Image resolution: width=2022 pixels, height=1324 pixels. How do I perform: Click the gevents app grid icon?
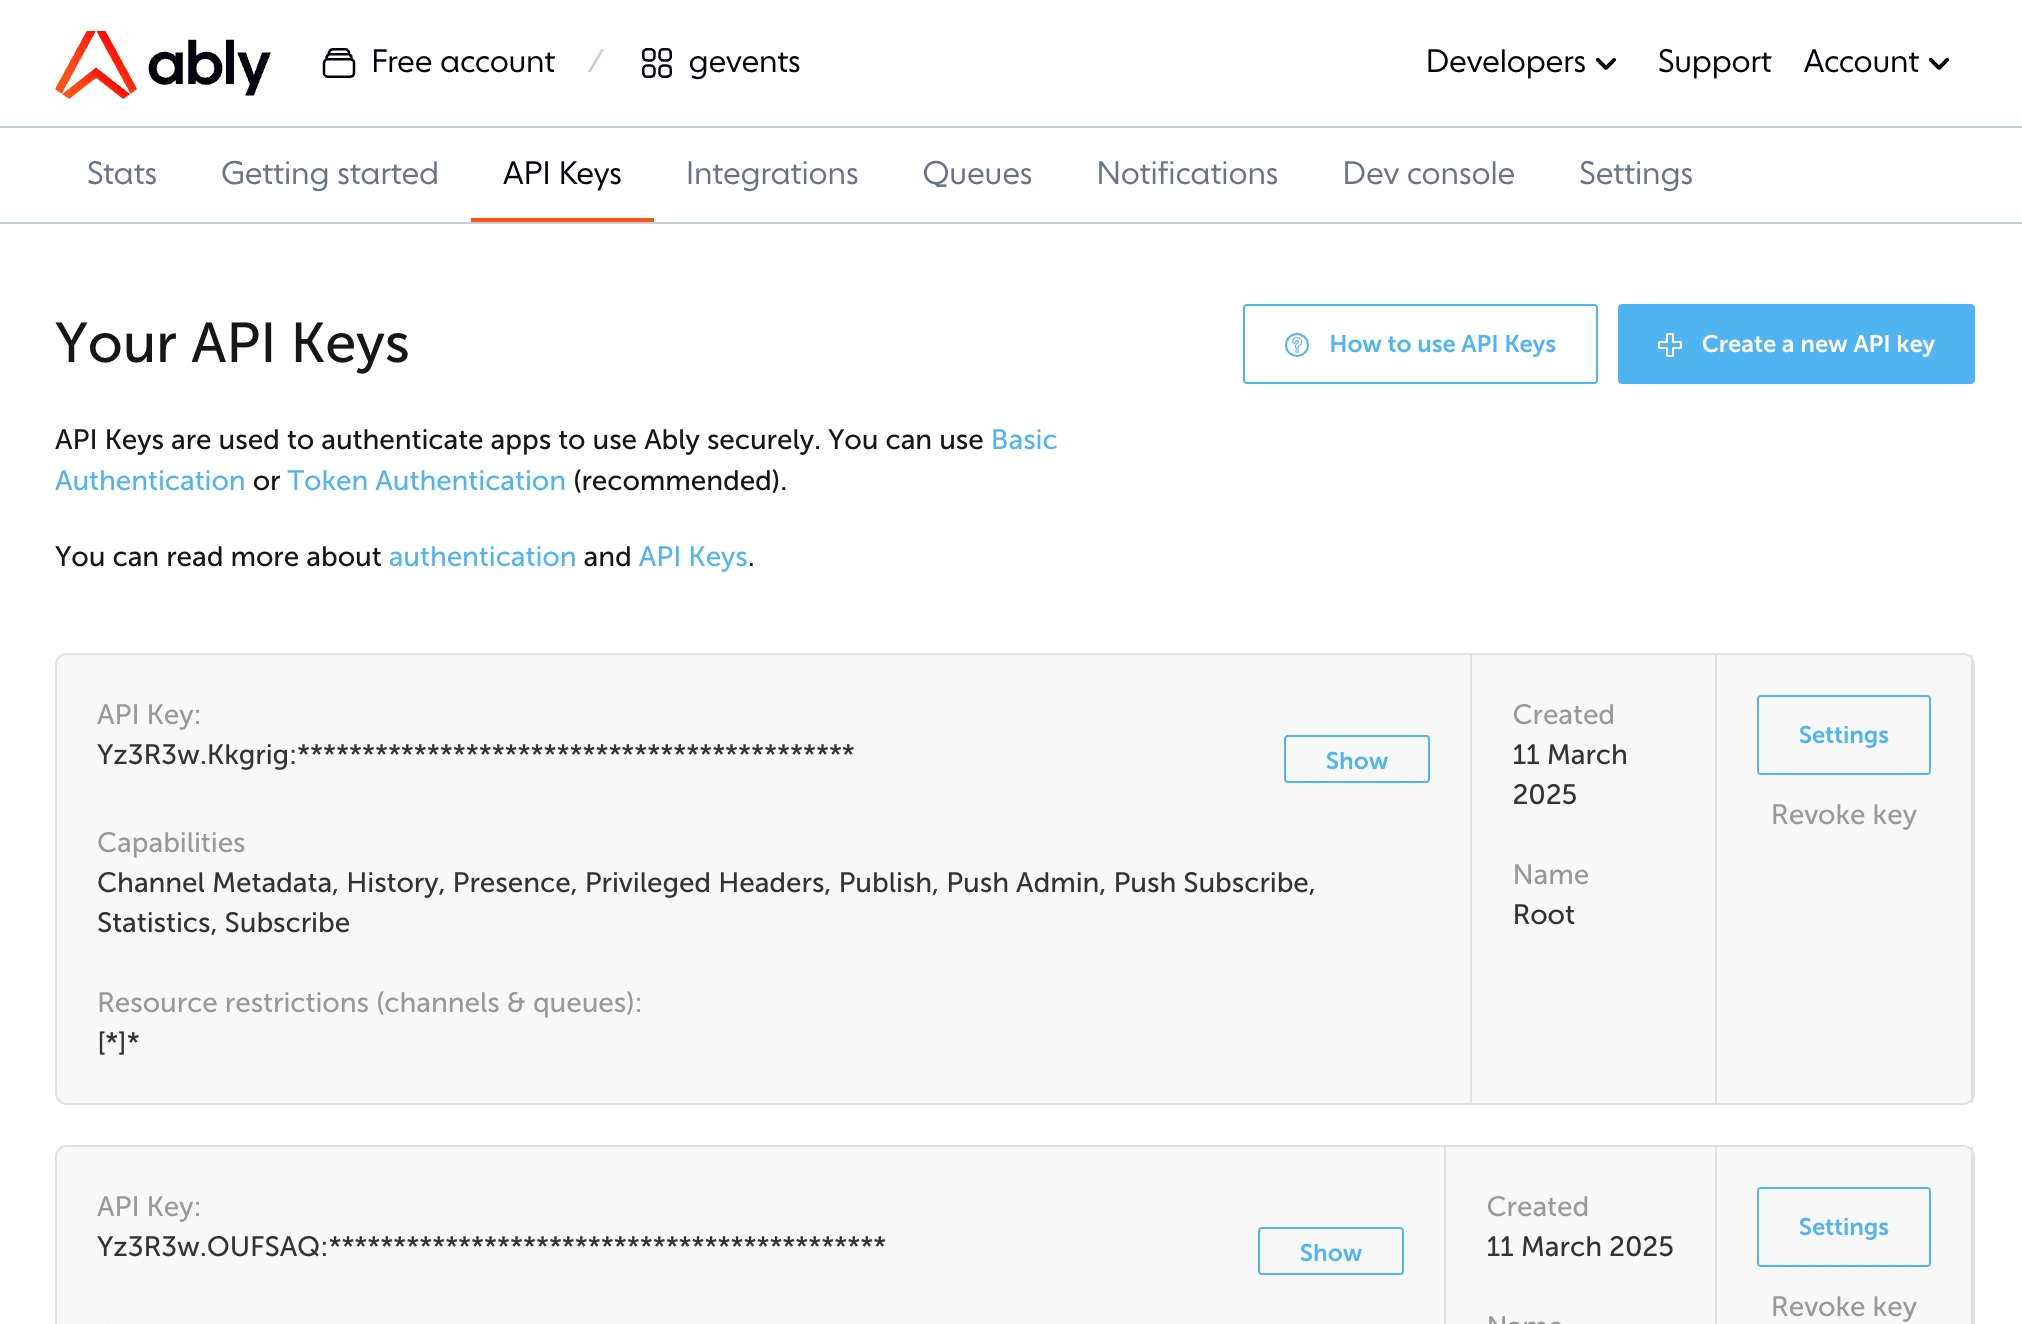point(656,63)
